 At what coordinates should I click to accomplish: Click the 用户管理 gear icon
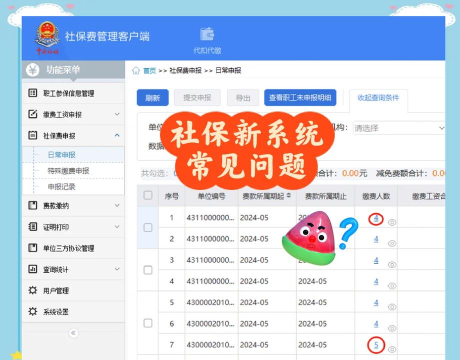click(32, 290)
